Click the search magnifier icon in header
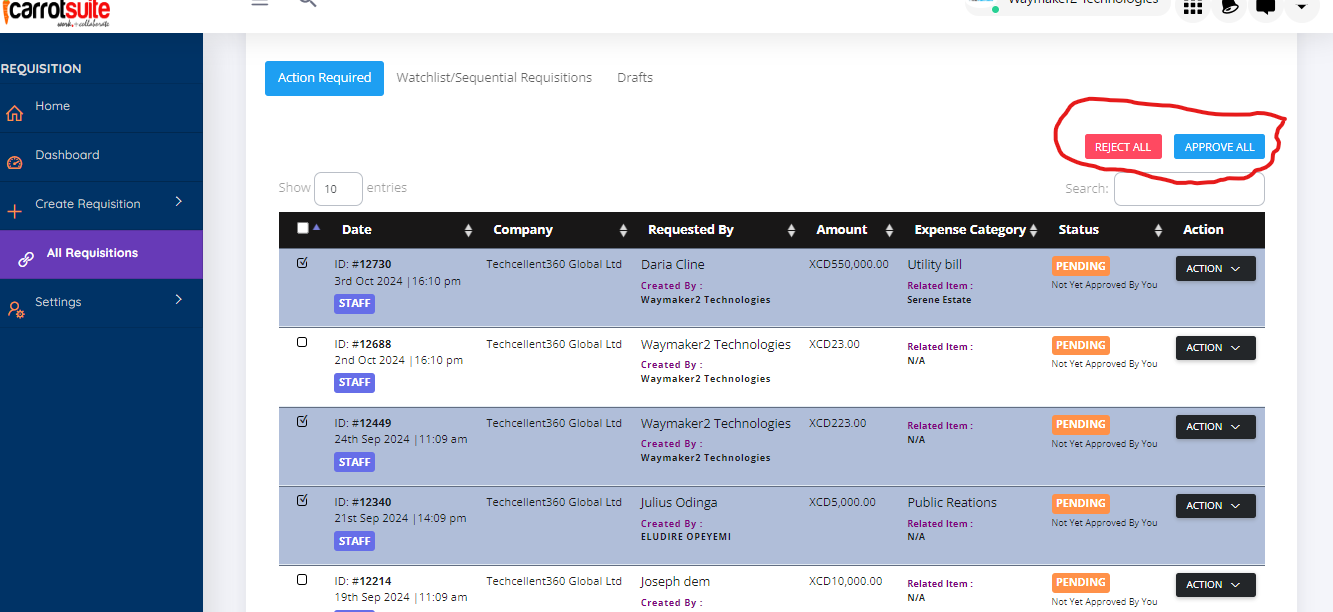This screenshot has height=612, width=1333. click(x=308, y=3)
